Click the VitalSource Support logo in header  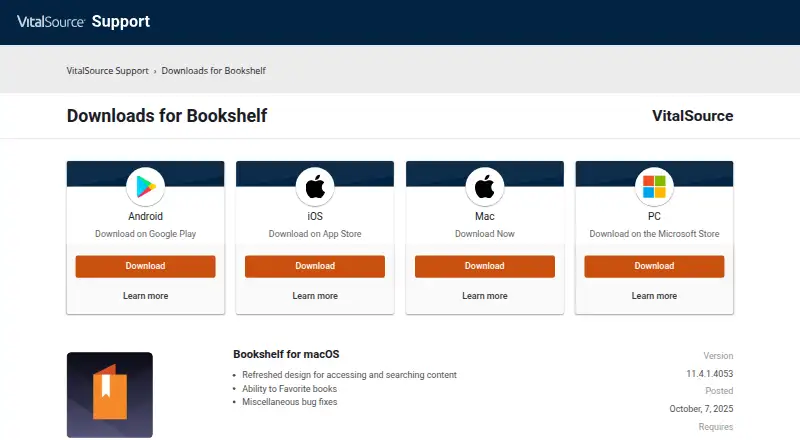83,21
